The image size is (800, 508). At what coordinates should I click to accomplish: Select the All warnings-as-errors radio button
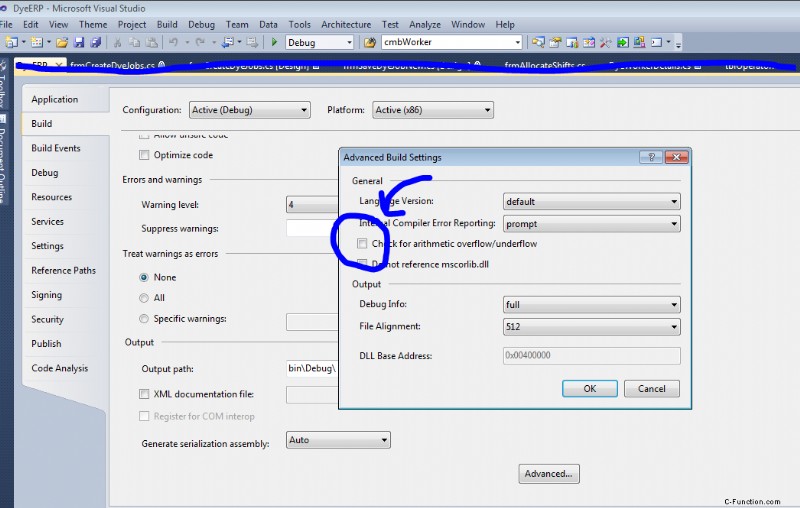coord(145,298)
